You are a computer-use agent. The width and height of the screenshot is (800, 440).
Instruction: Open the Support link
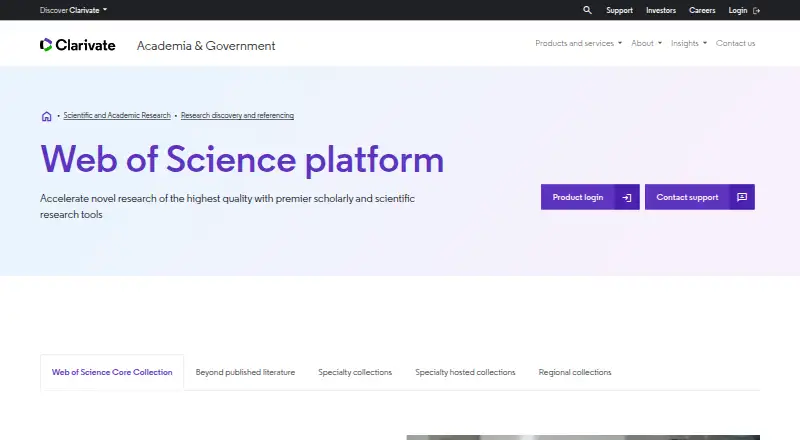(x=619, y=10)
